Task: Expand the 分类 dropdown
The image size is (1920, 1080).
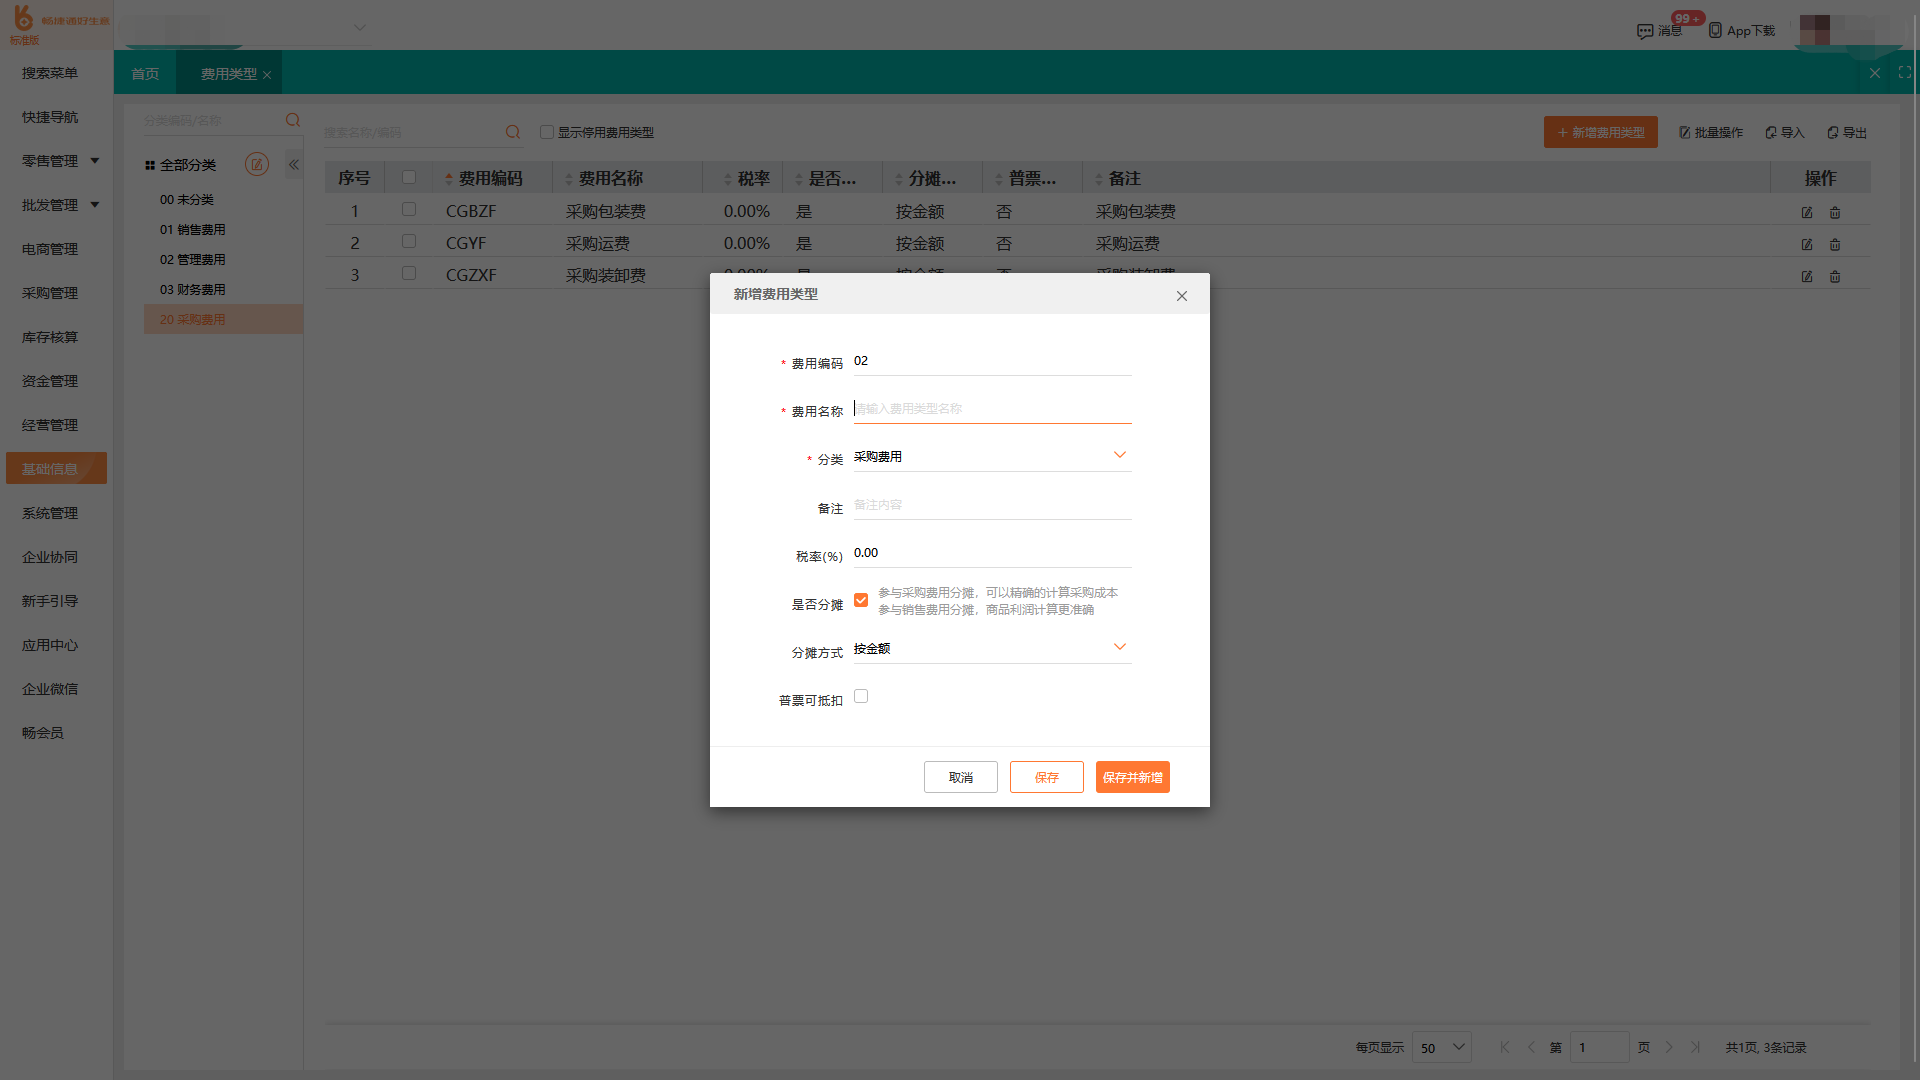Action: pyautogui.click(x=1120, y=456)
